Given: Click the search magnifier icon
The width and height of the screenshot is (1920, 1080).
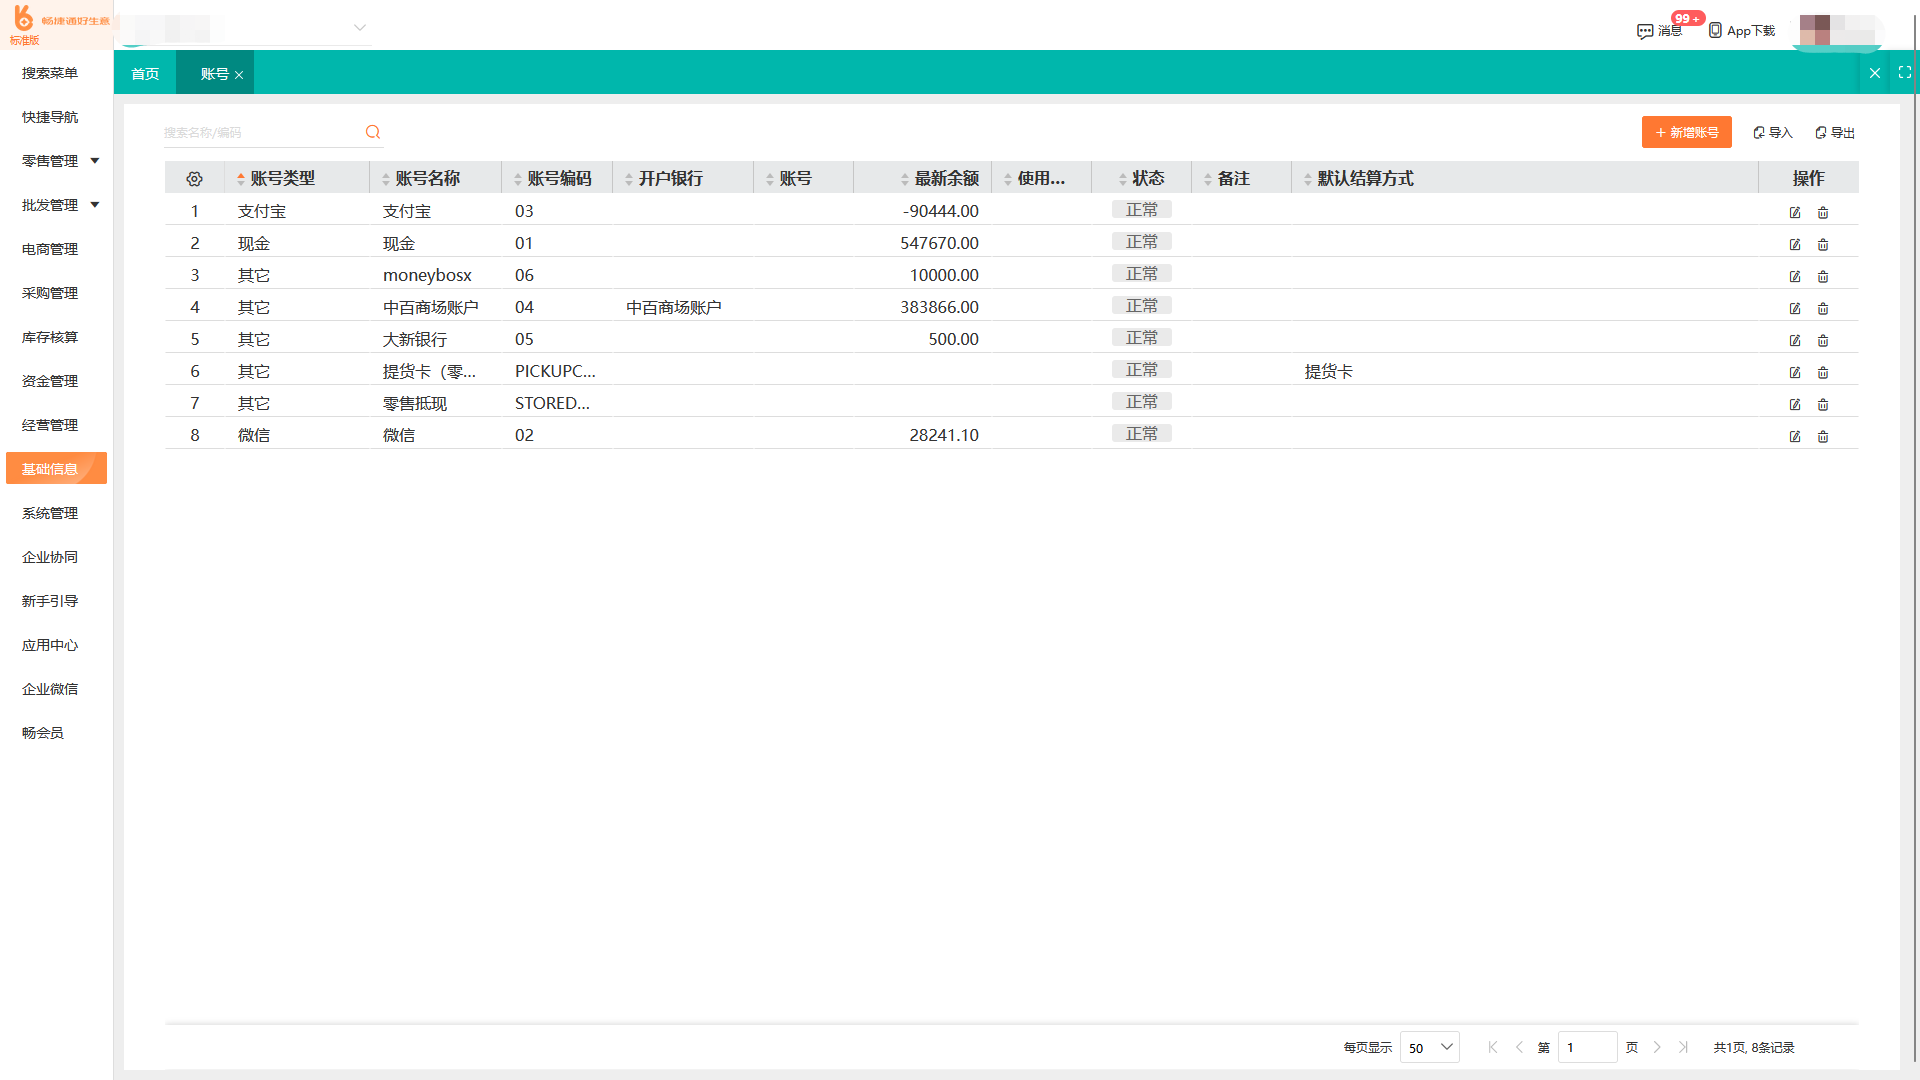Looking at the screenshot, I should point(373,132).
